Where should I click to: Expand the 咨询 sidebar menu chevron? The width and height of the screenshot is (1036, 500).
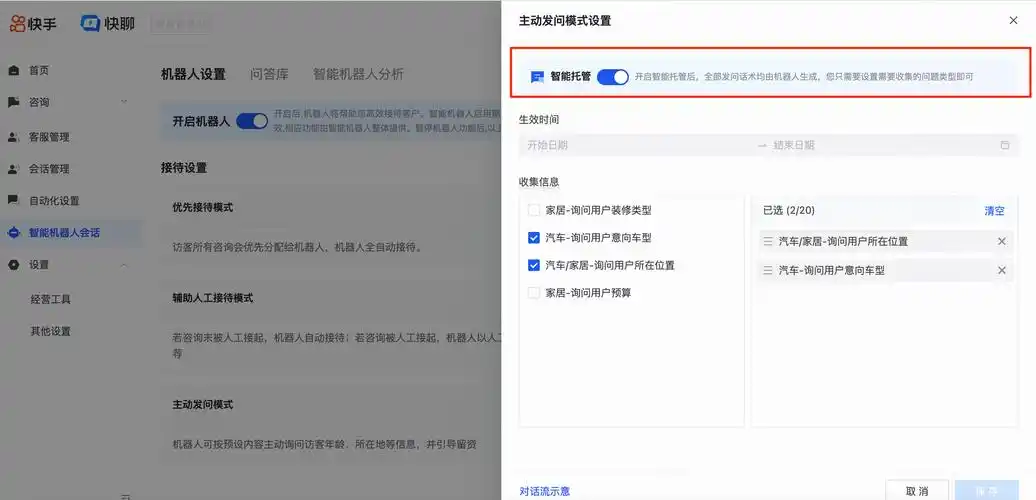tap(124, 102)
